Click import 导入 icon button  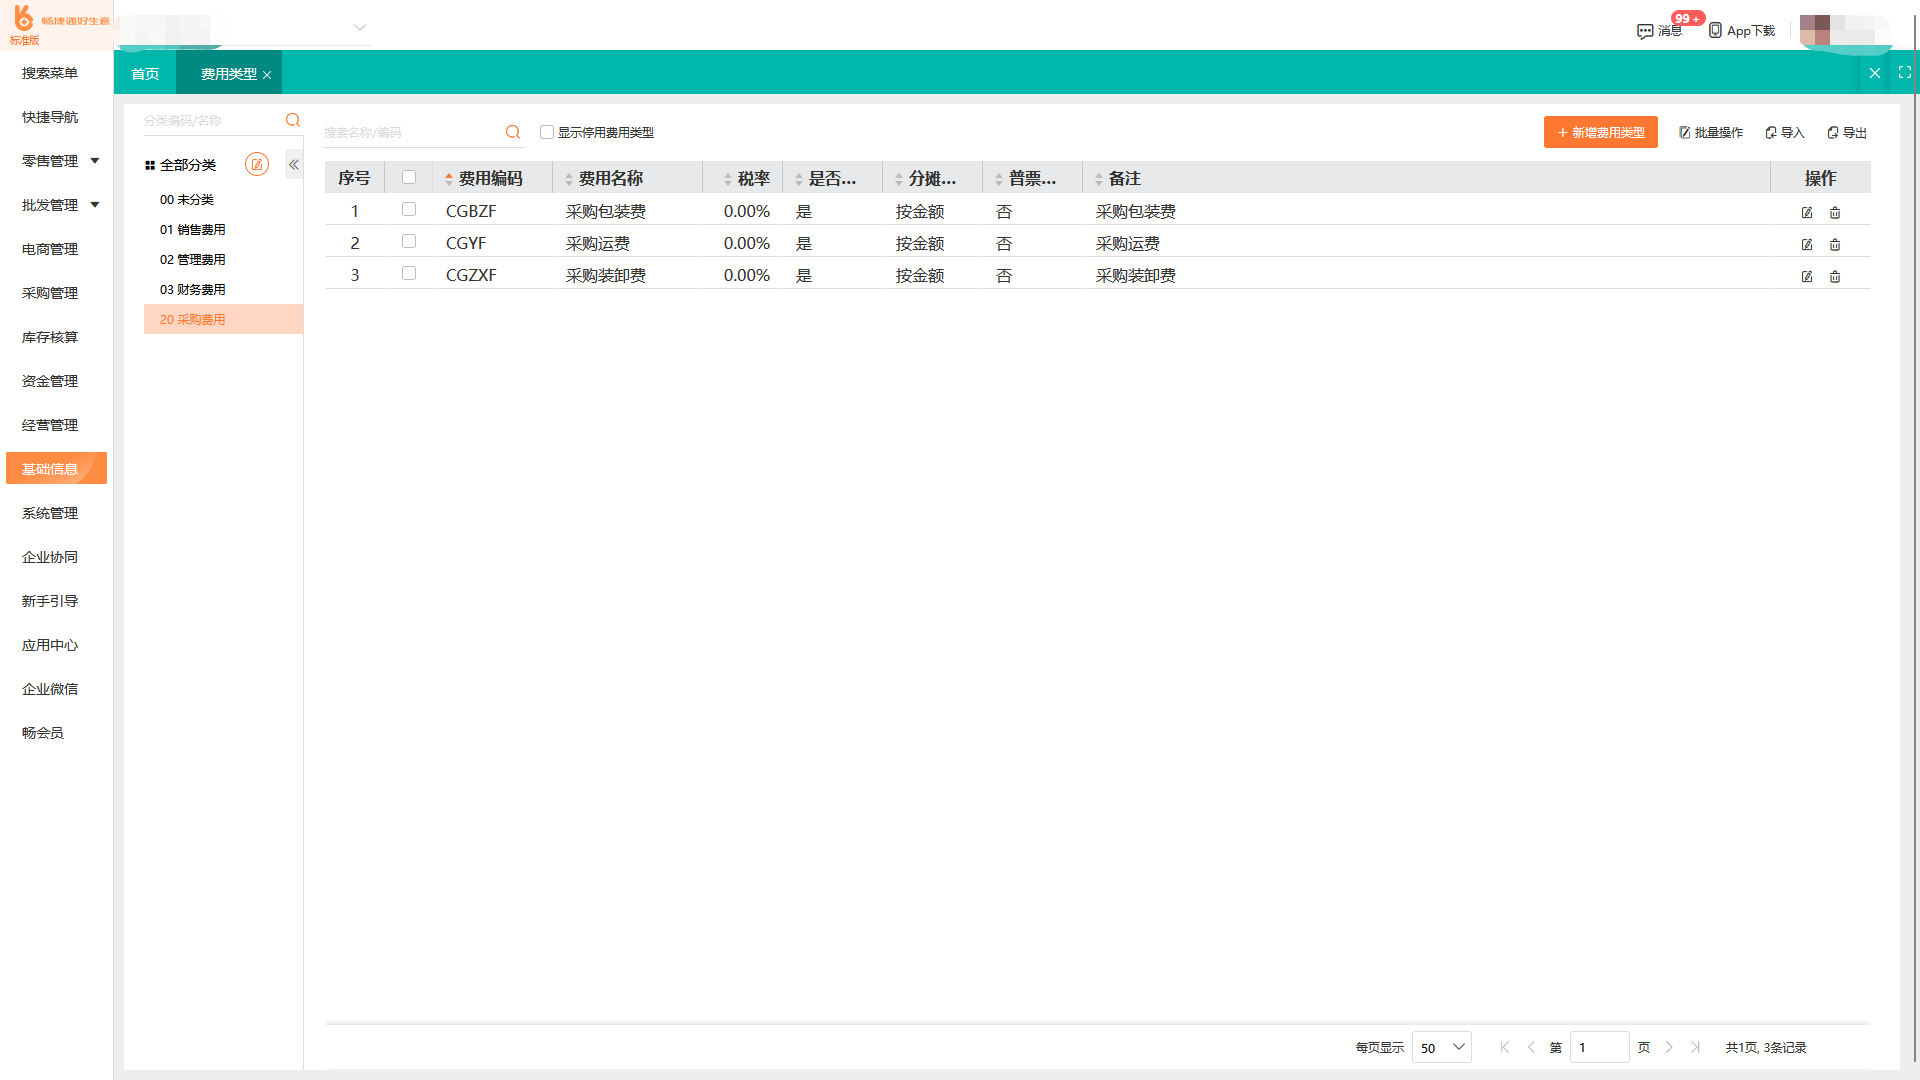click(x=1785, y=131)
